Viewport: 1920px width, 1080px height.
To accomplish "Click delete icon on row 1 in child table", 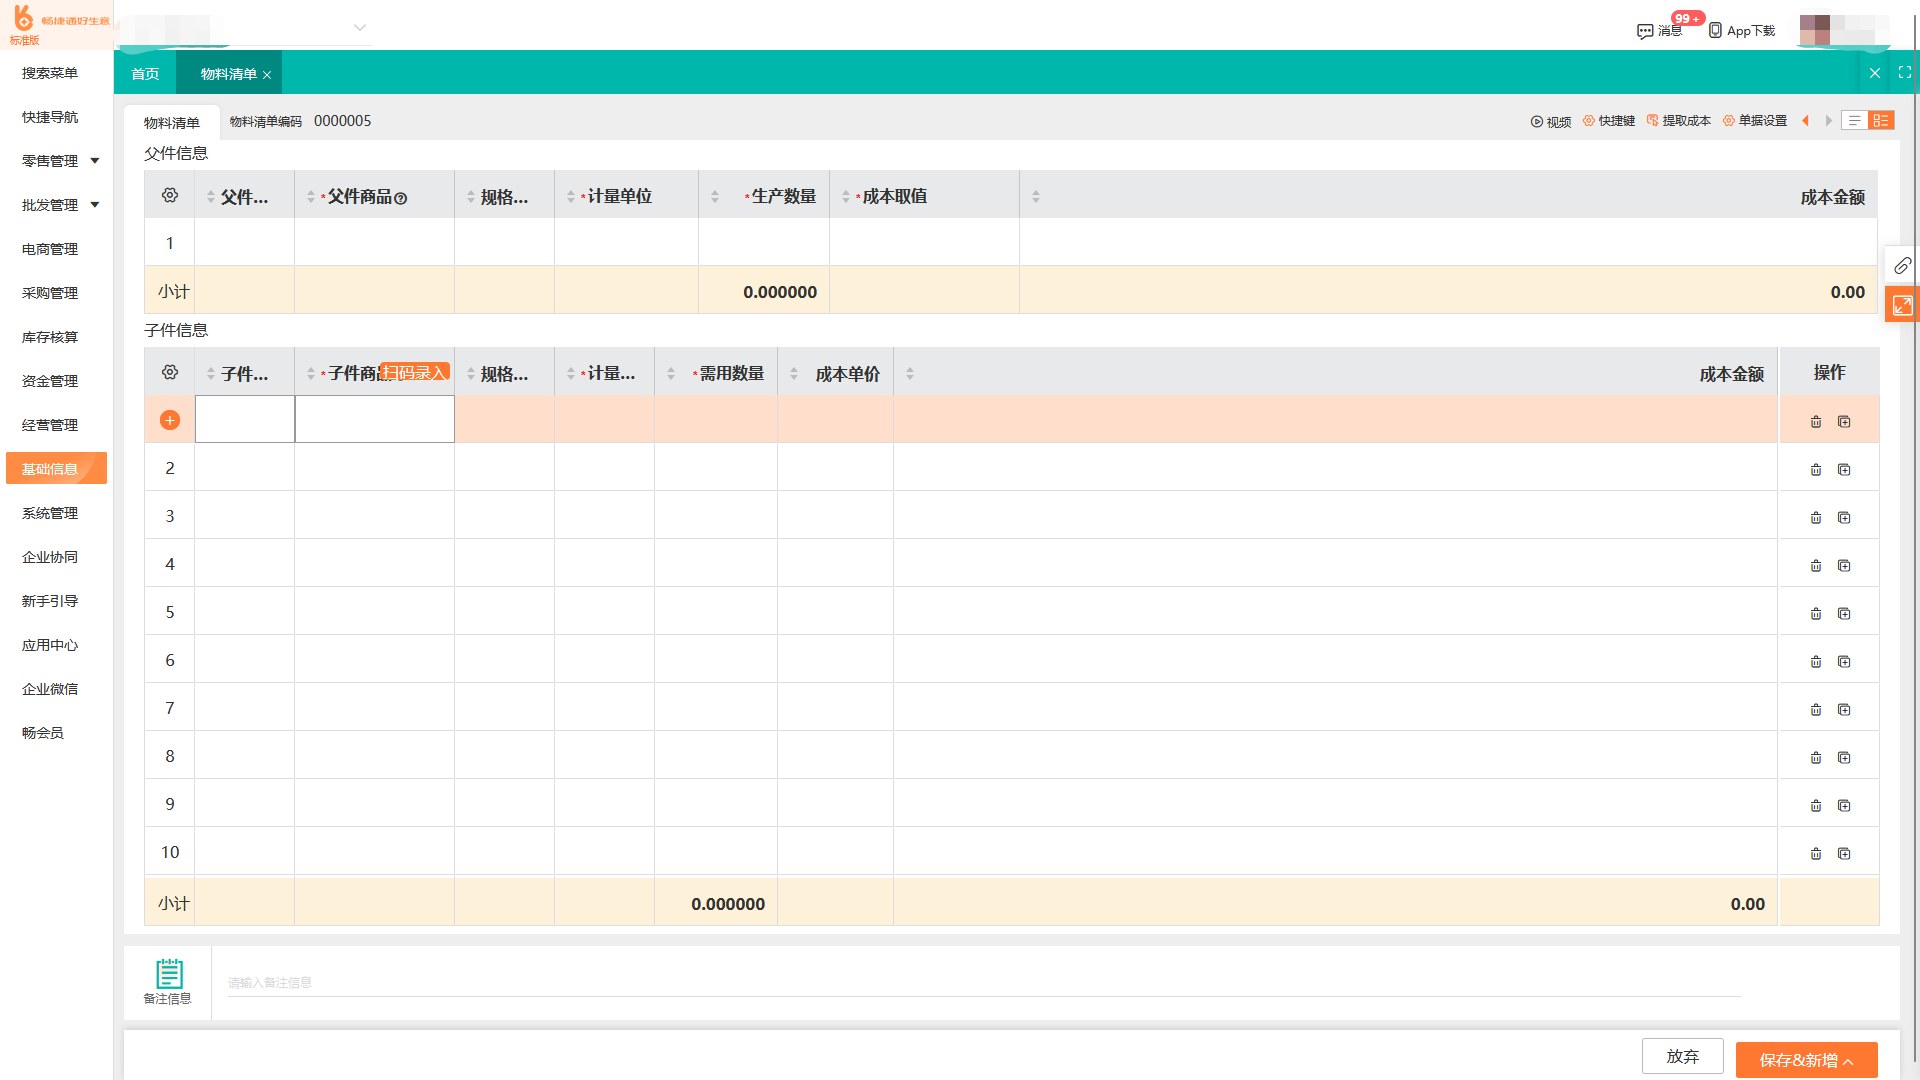I will [1816, 421].
